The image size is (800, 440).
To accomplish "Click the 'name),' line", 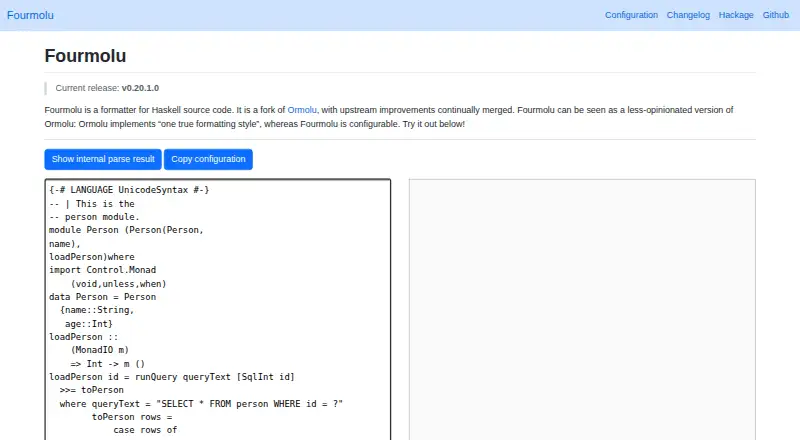I will click(65, 244).
